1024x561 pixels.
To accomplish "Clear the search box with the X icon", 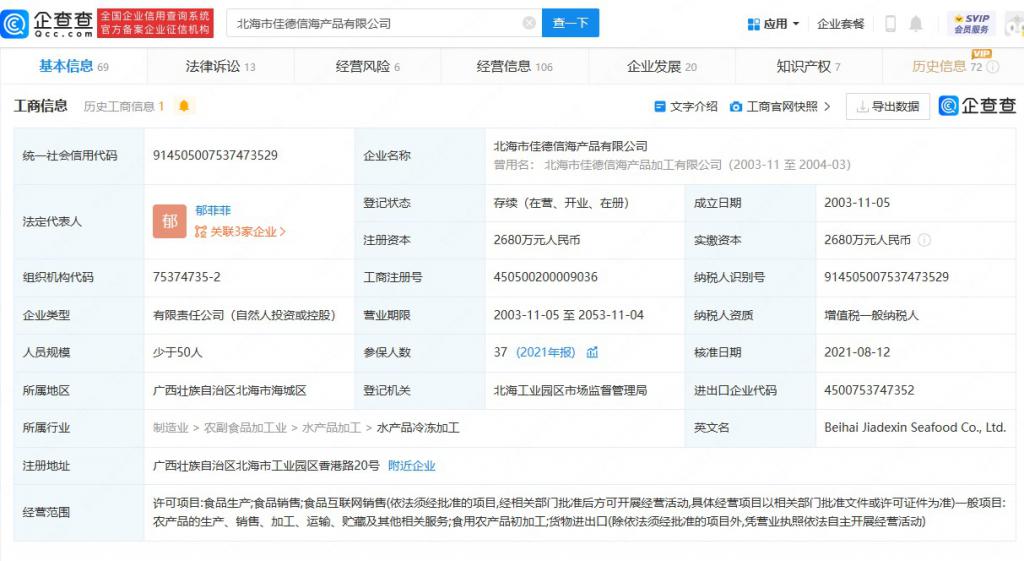I will click(x=529, y=23).
